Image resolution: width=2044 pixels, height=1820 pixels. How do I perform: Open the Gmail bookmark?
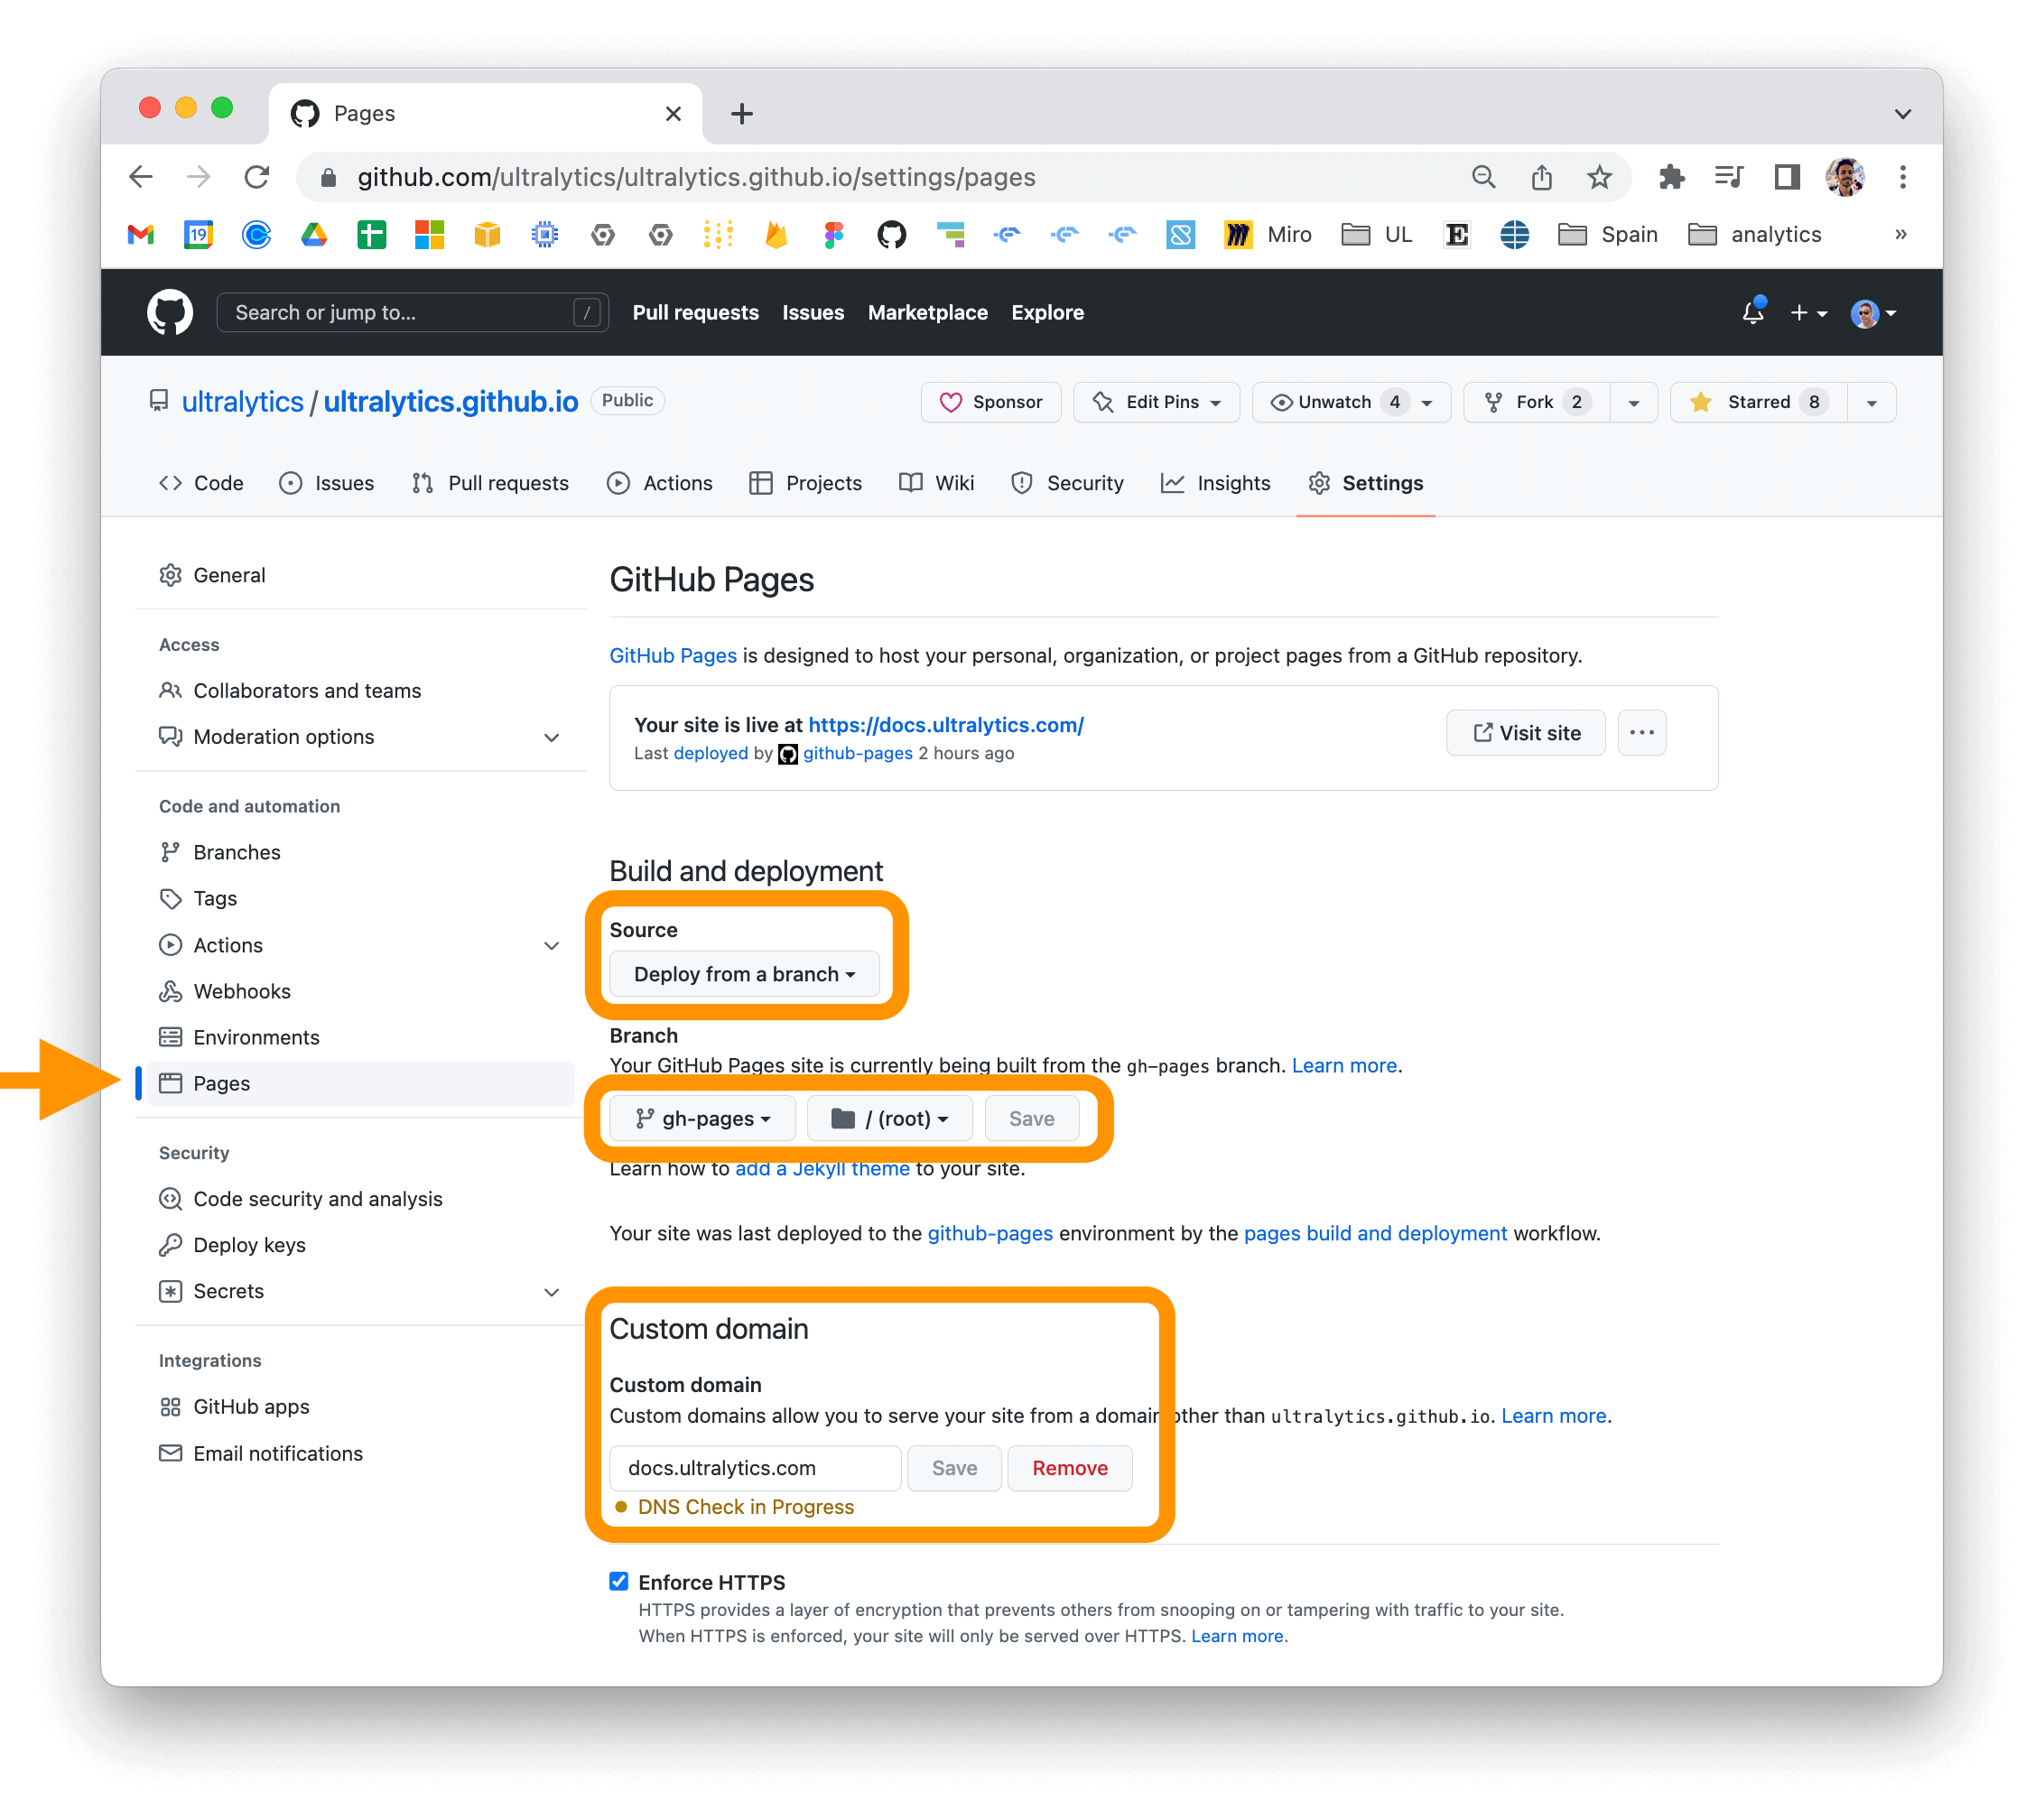click(140, 234)
